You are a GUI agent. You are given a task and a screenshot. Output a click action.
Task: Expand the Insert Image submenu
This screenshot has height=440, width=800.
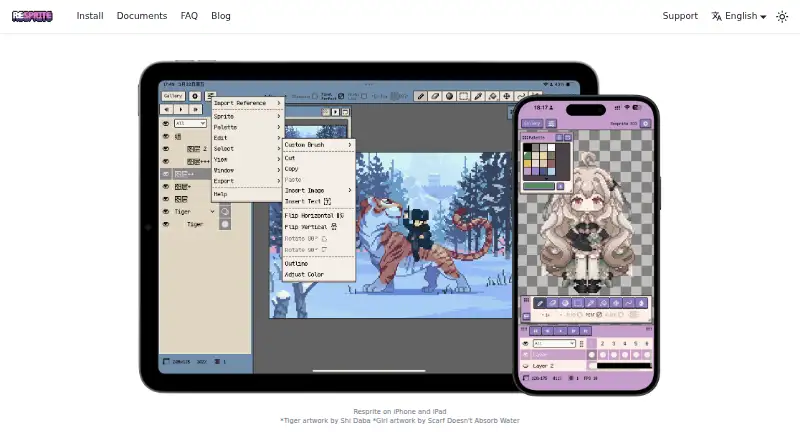click(319, 190)
